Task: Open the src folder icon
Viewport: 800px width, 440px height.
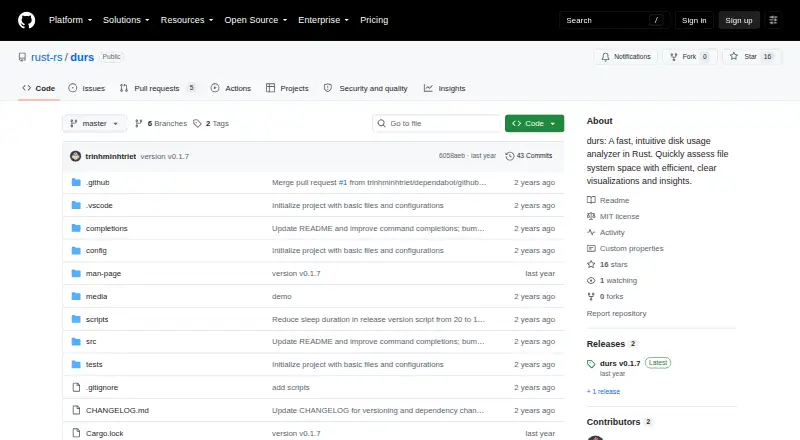Action: point(76,341)
